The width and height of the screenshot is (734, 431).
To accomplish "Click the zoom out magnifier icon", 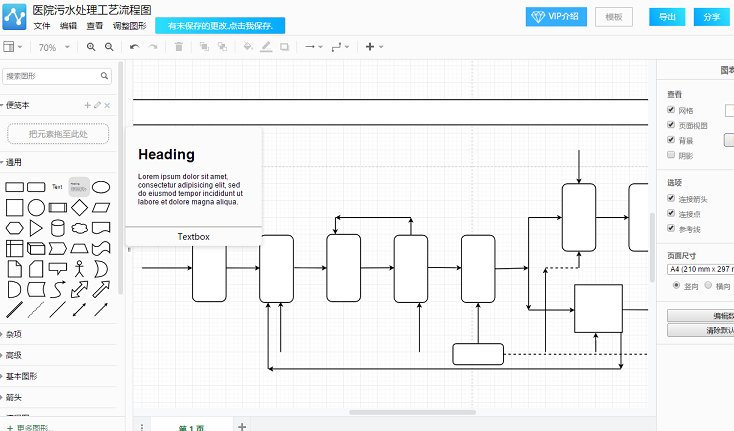I will pyautogui.click(x=108, y=47).
